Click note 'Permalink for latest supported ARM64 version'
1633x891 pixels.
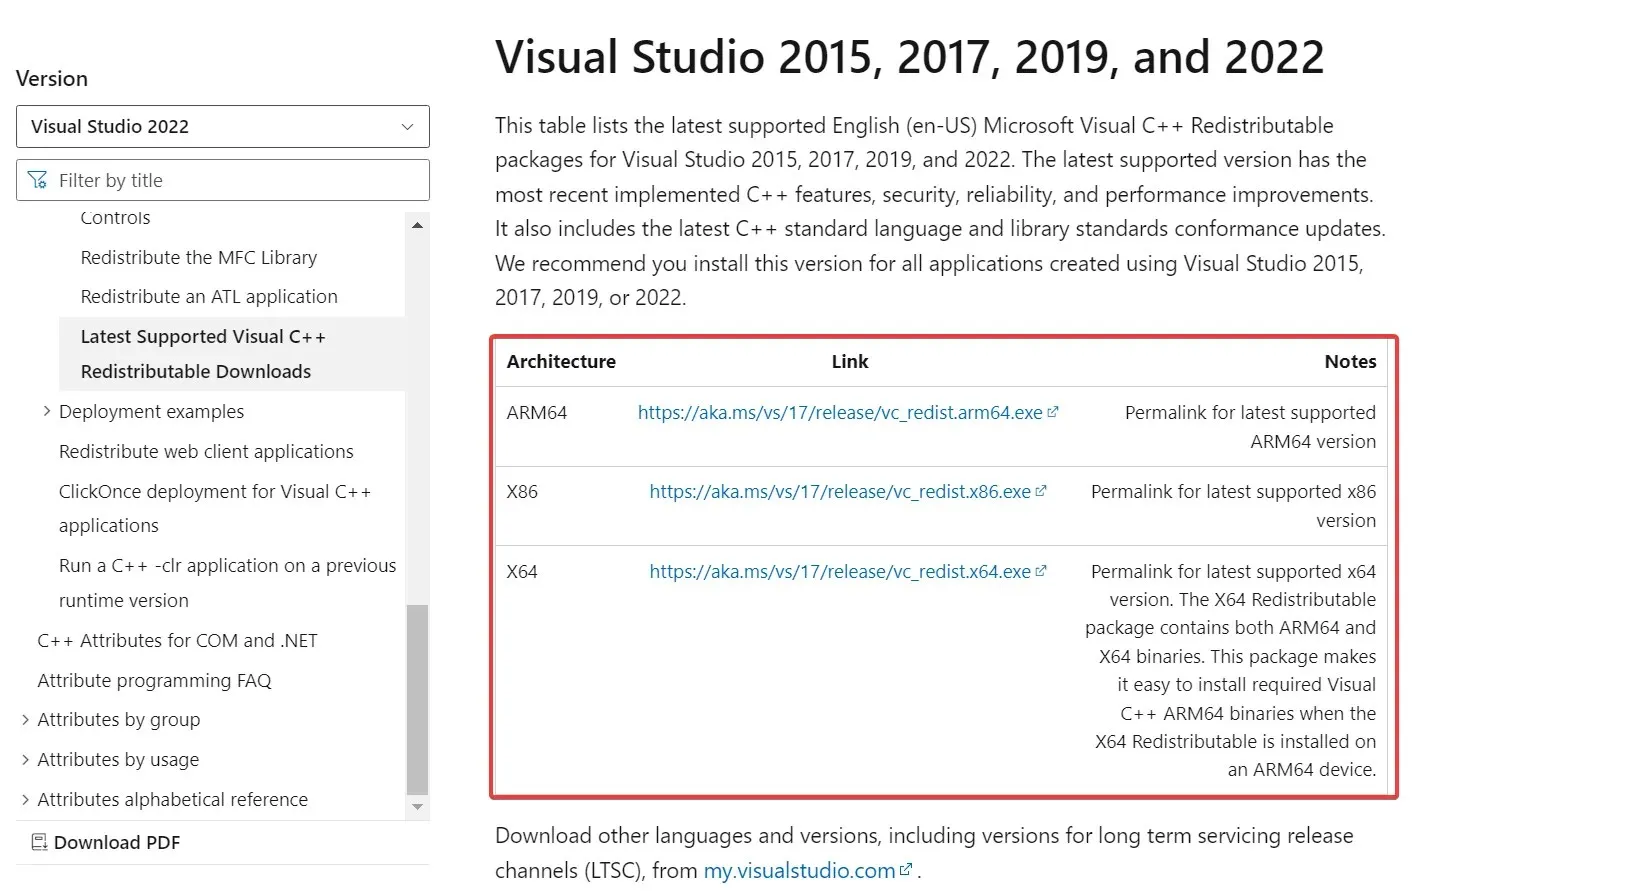pos(1250,427)
